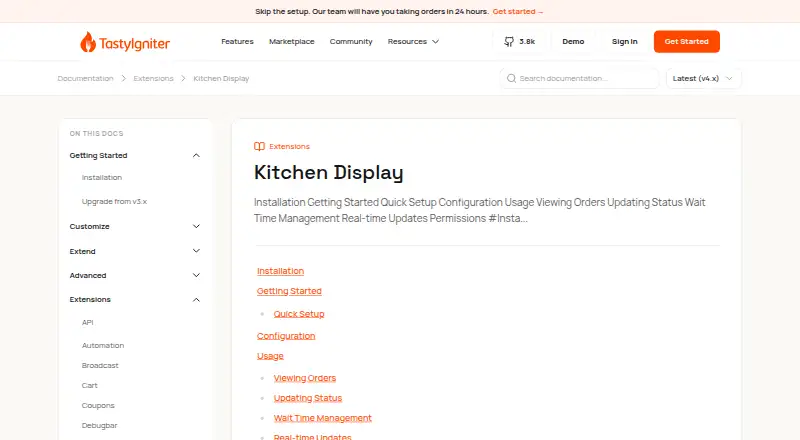Jump to Real-time Updates section

pyautogui.click(x=312, y=437)
